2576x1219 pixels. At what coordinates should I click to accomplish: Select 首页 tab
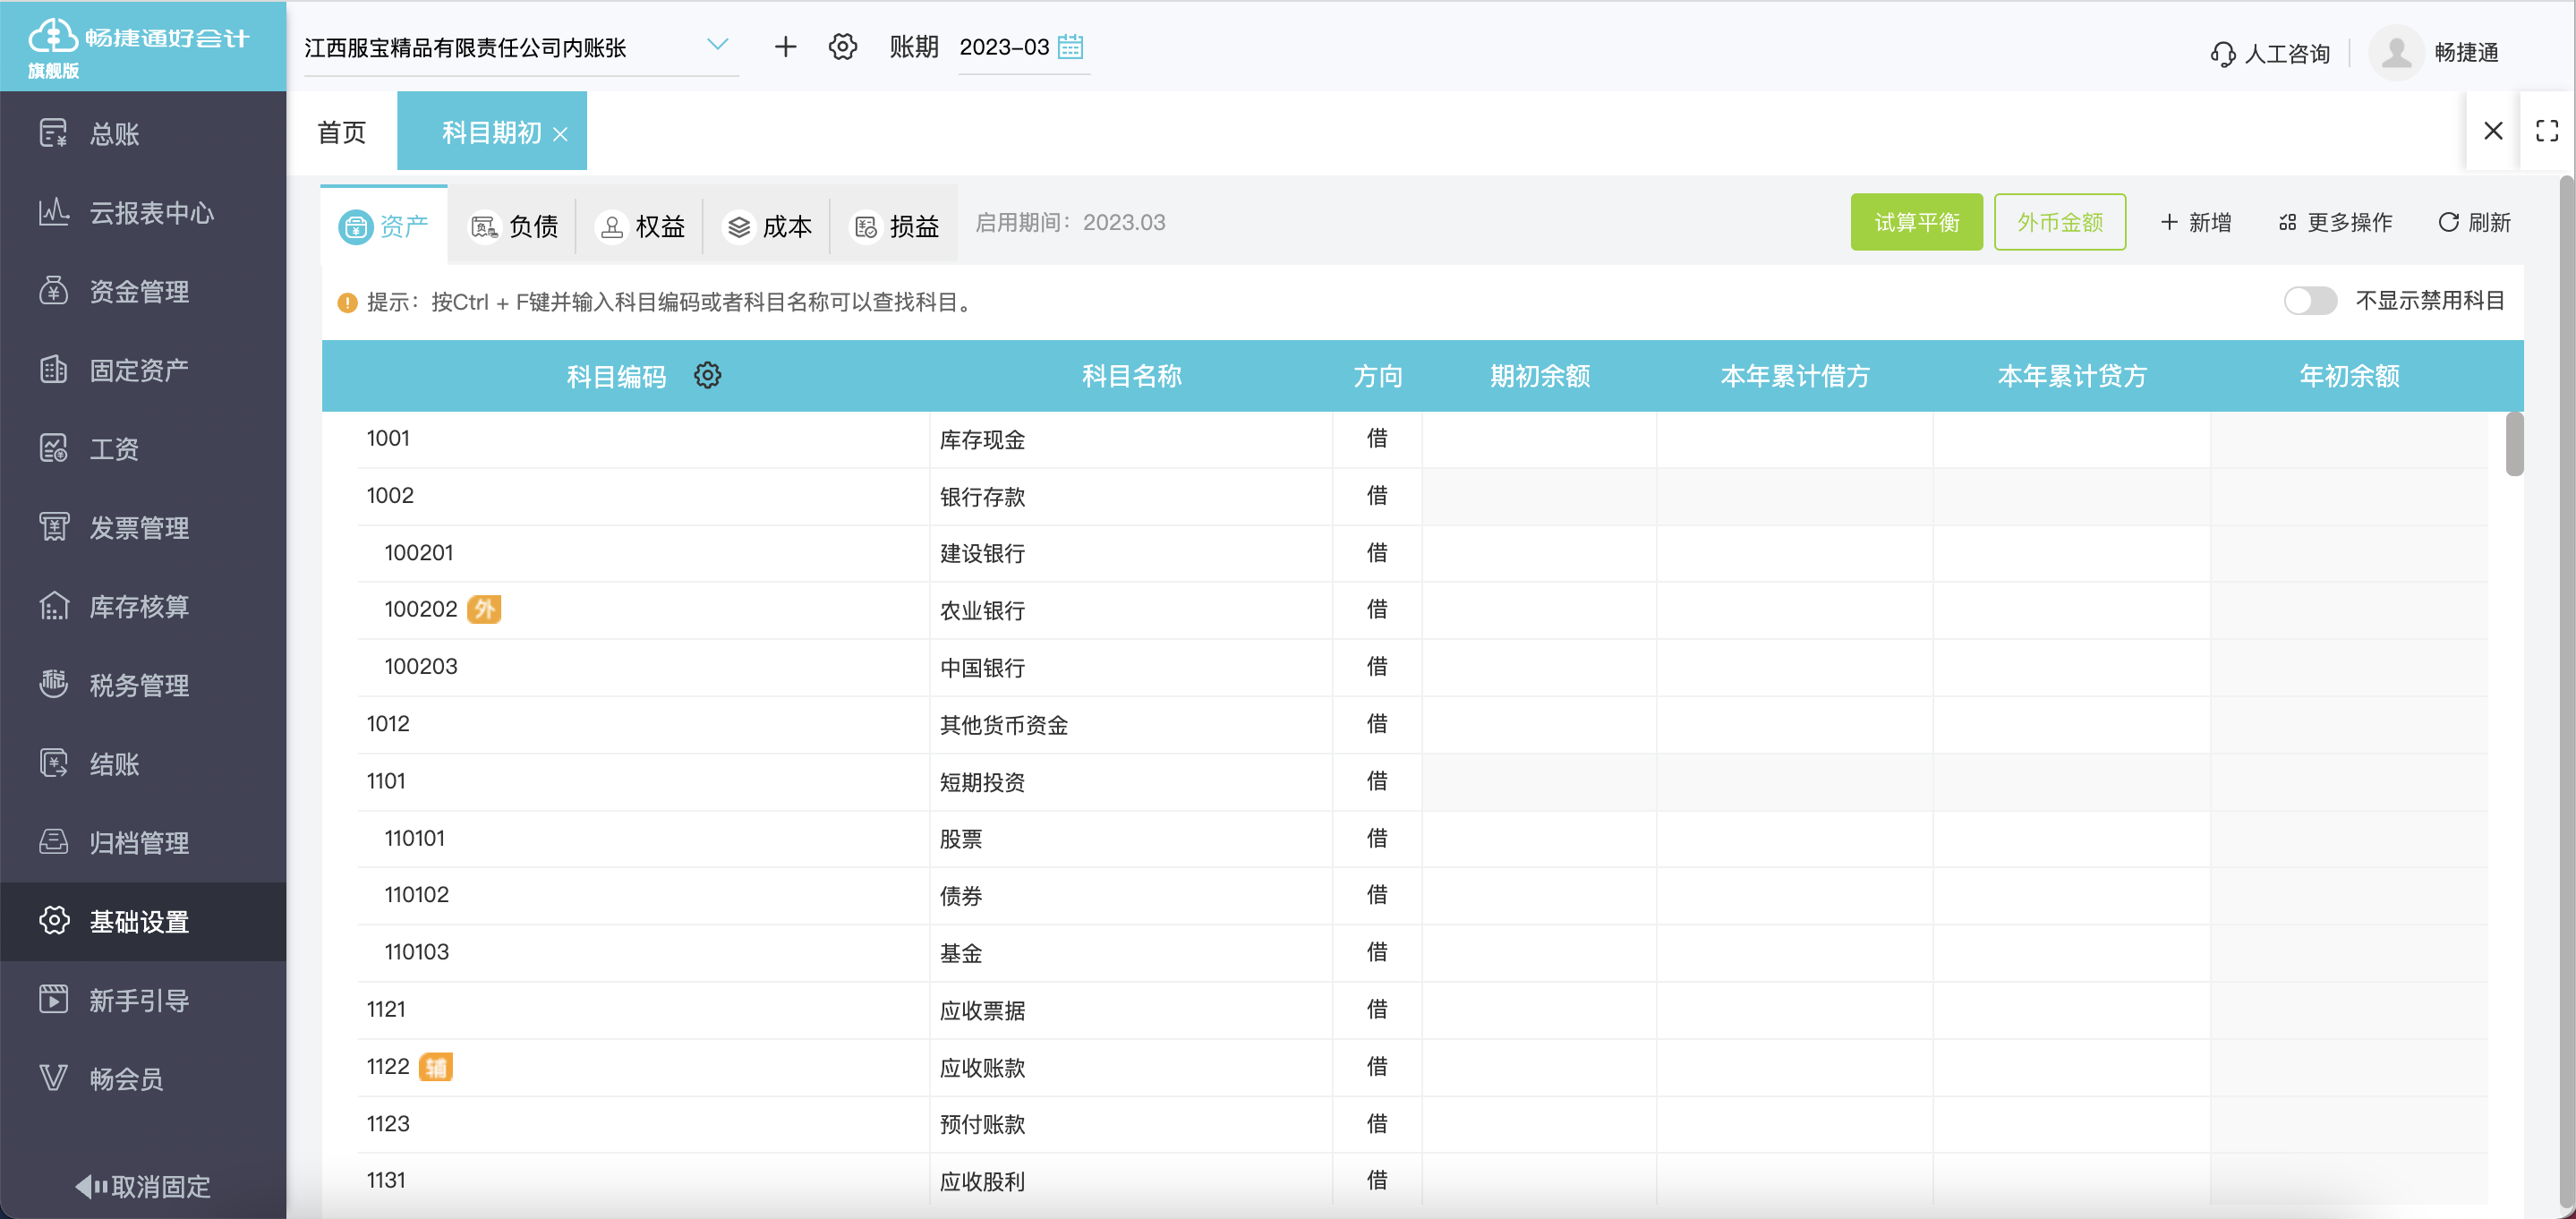340,133
